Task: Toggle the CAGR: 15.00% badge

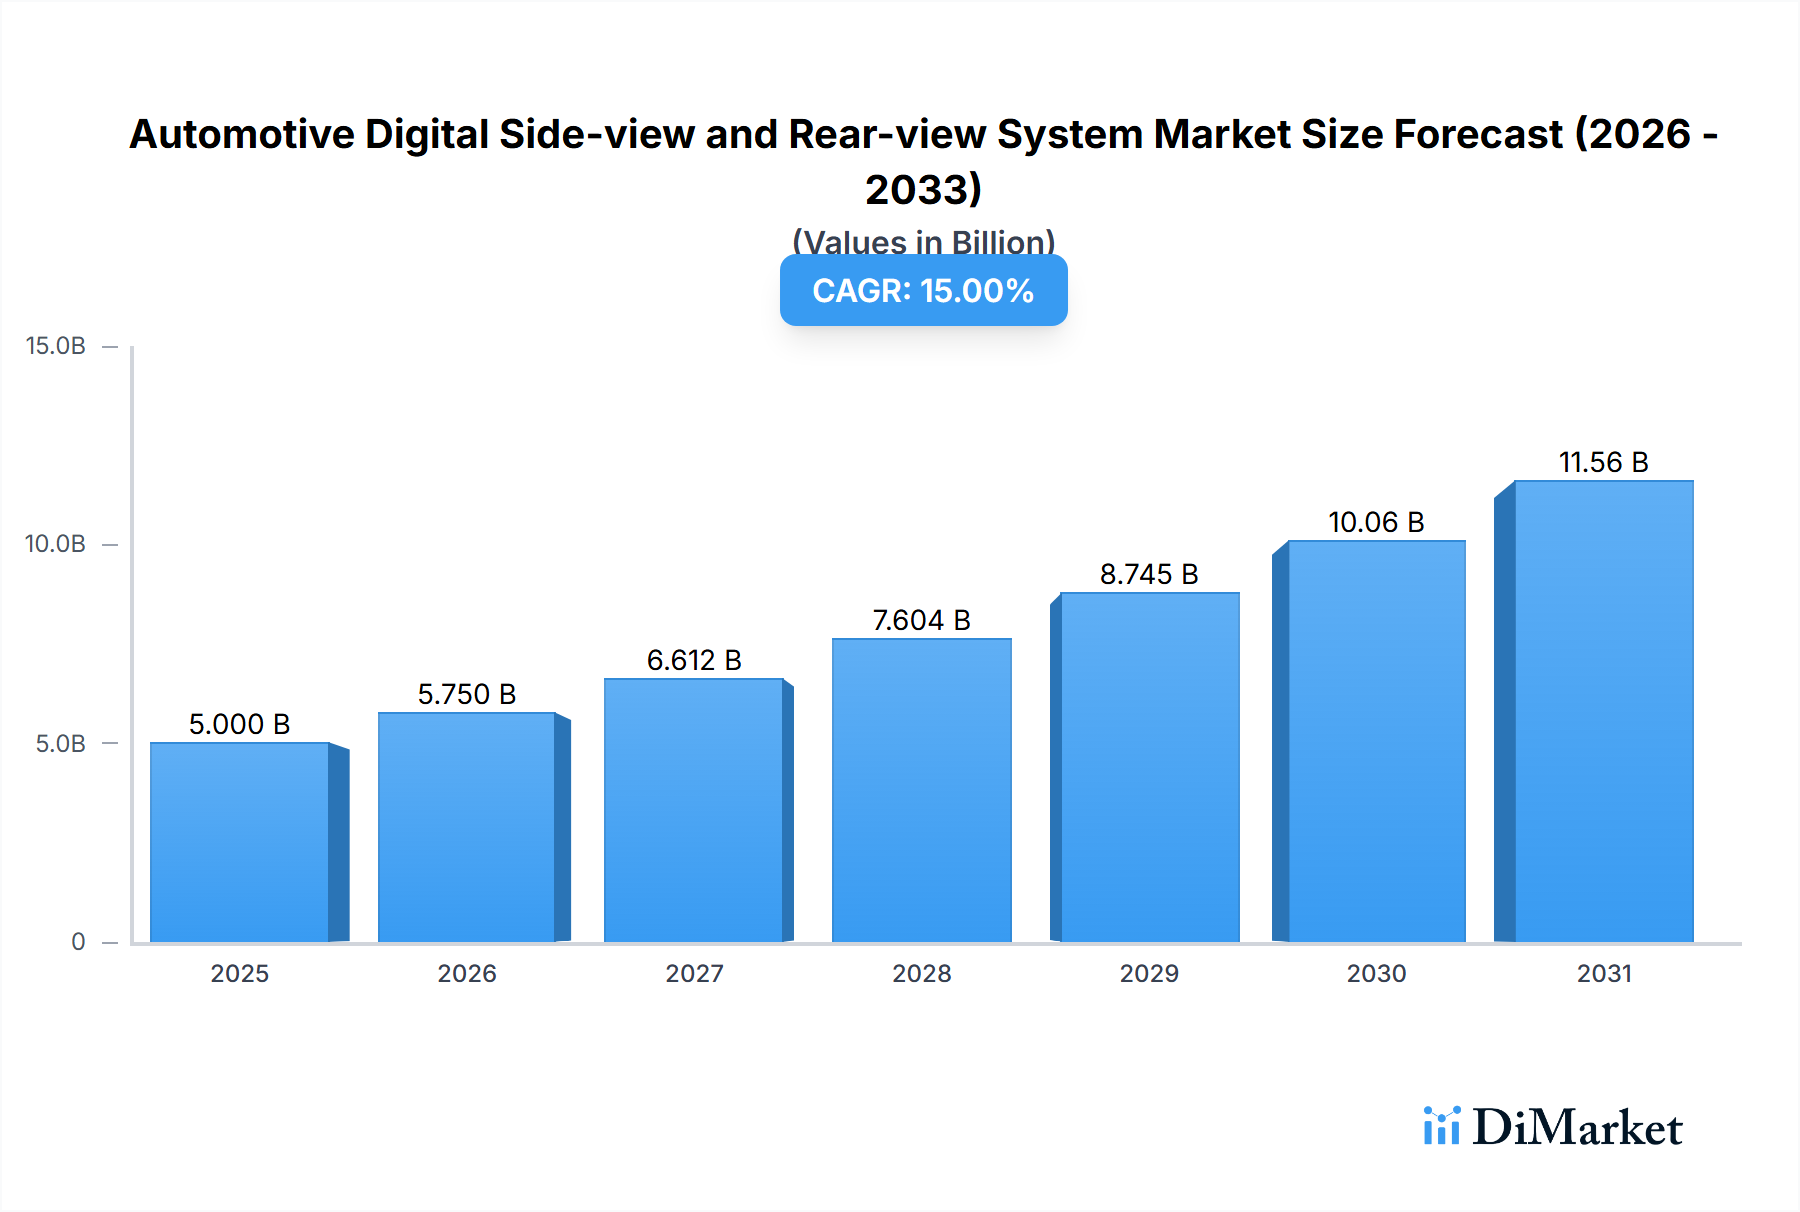Action: tap(922, 291)
